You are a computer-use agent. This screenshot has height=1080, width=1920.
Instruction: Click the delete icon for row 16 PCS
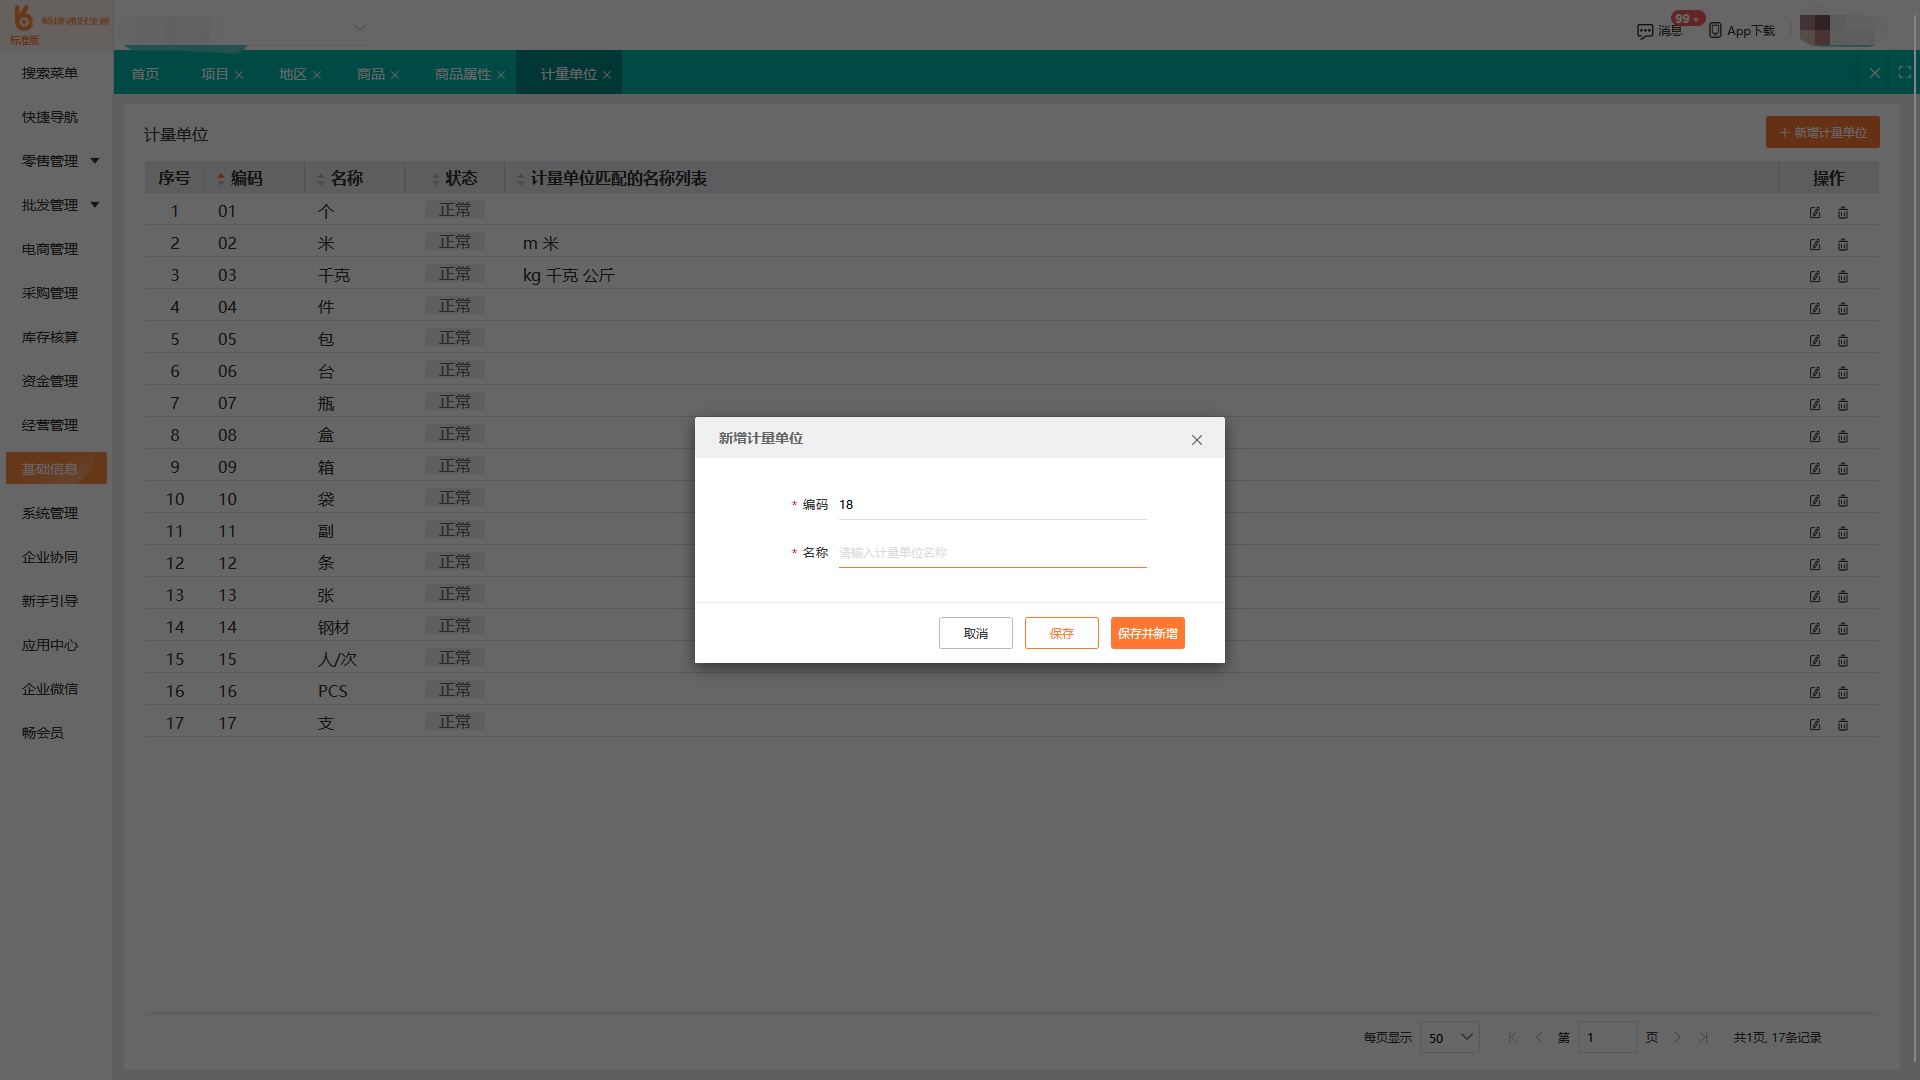1844,691
